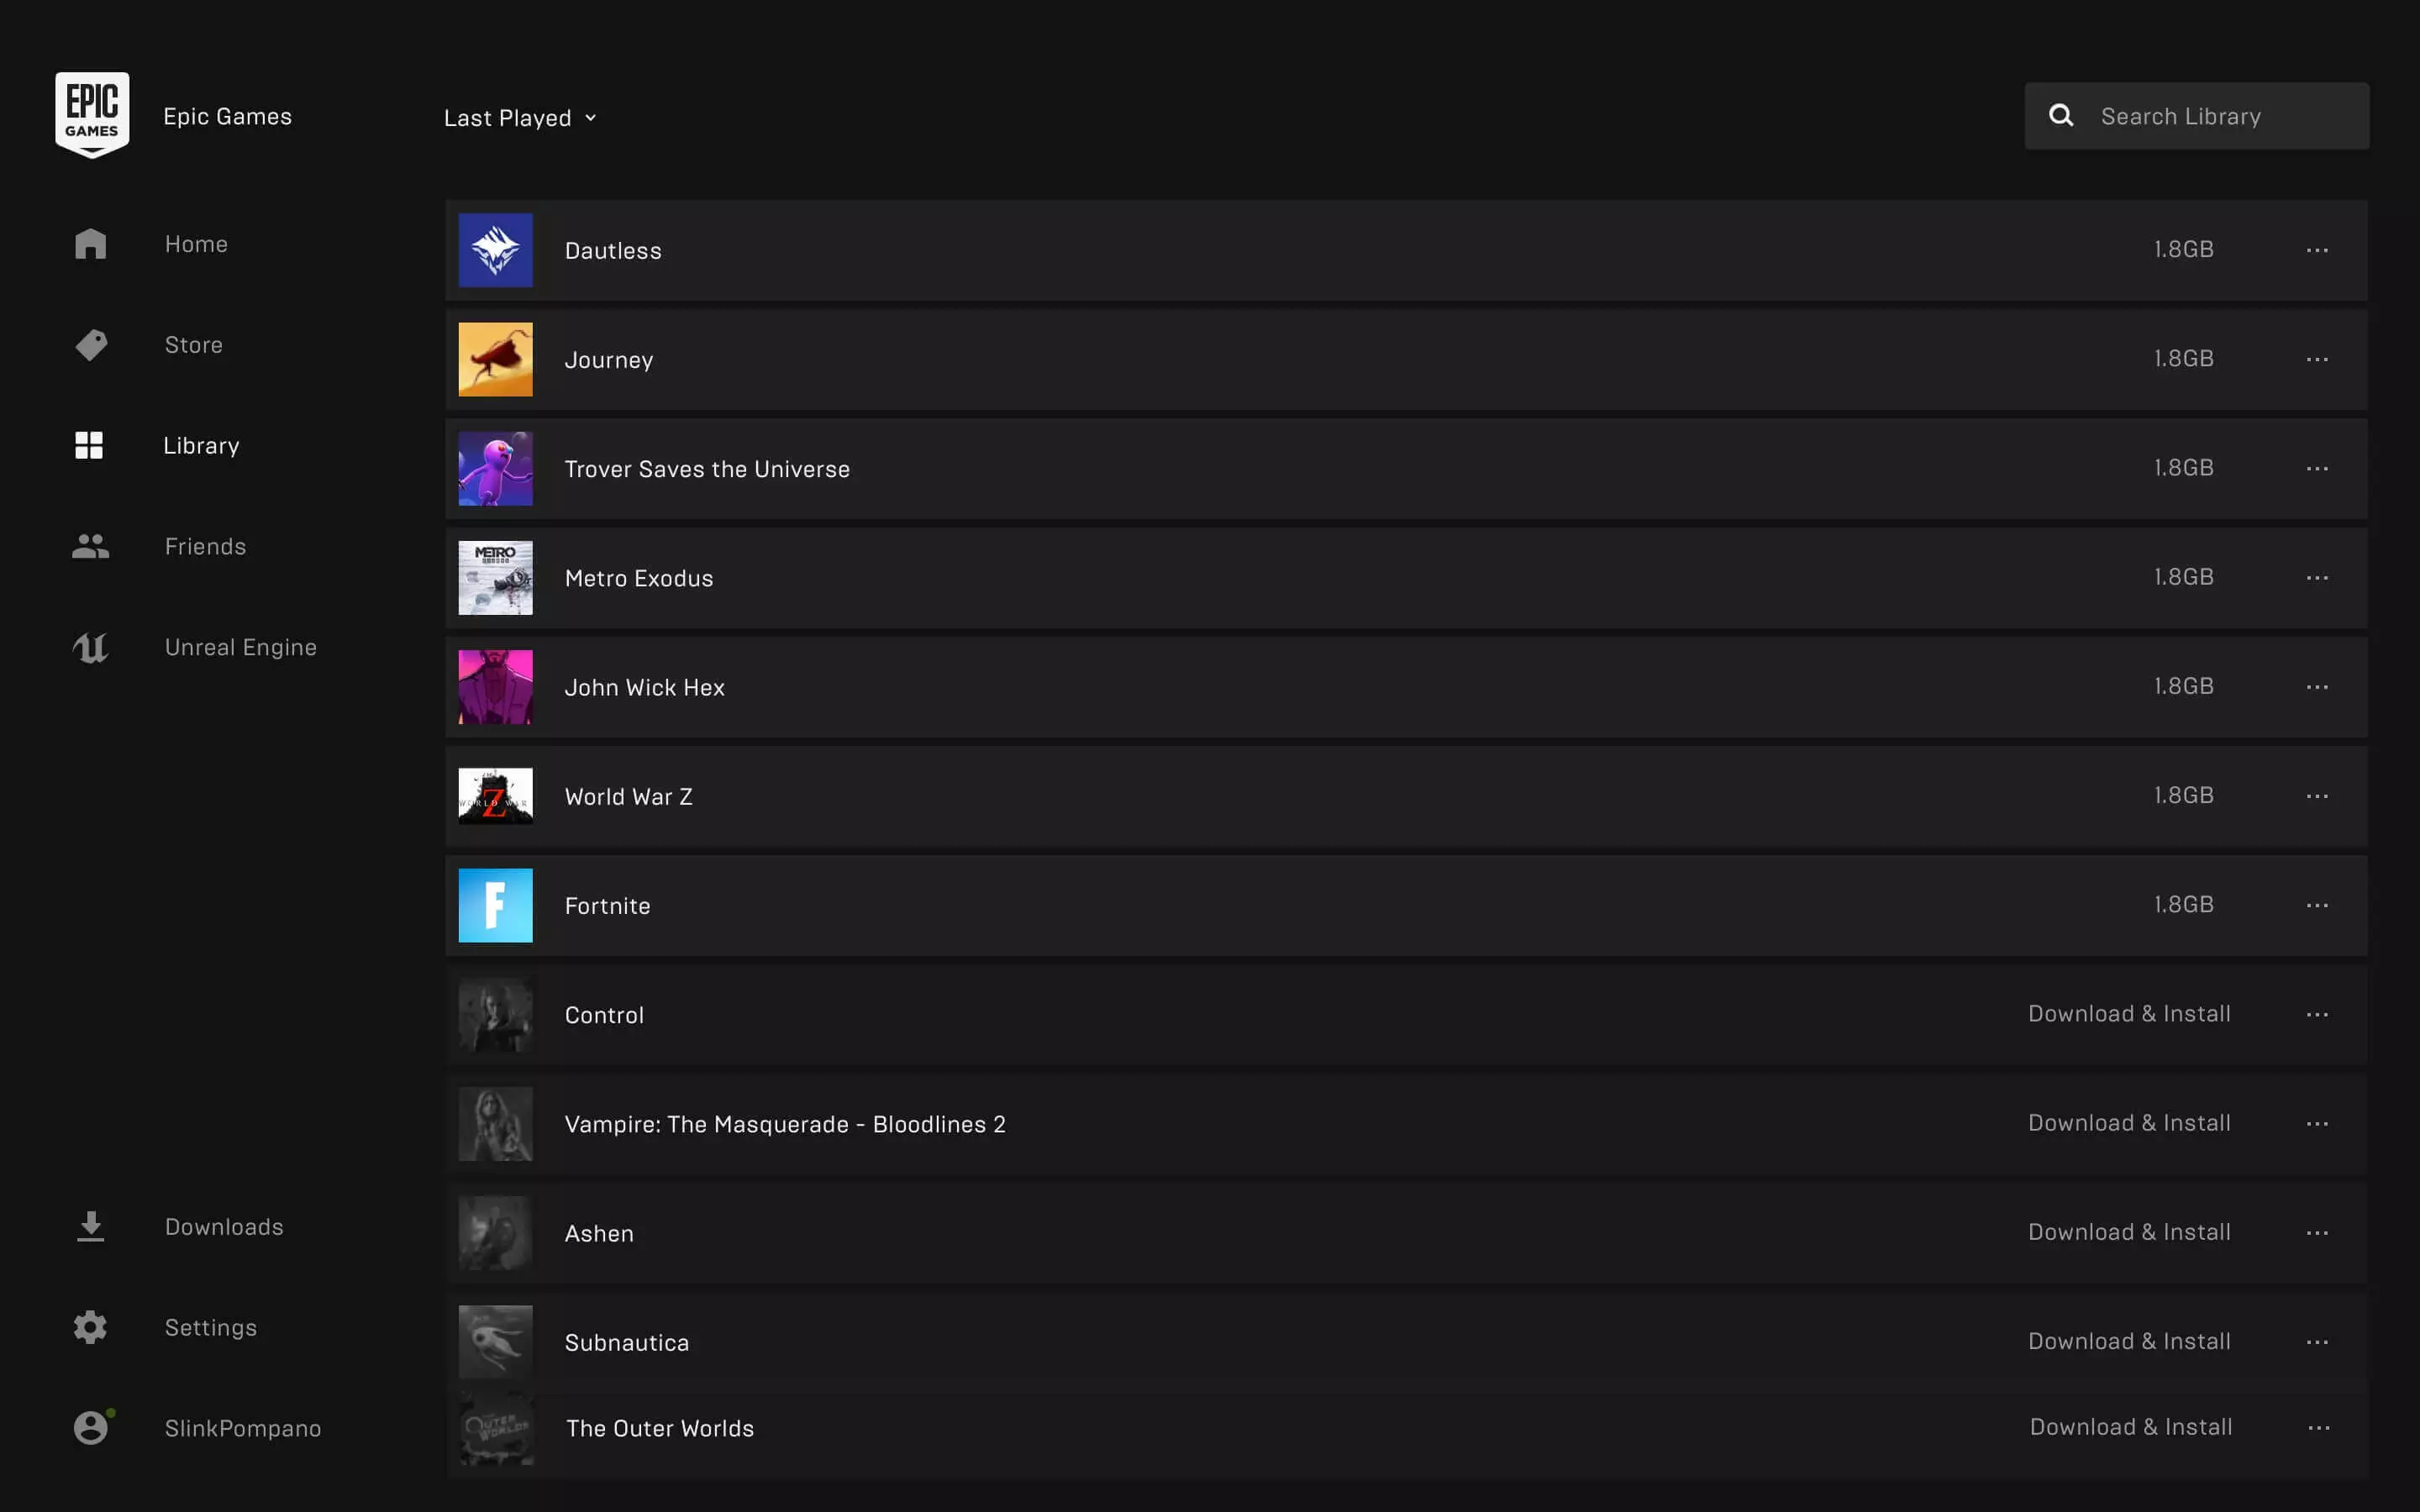Expand the Last Played dropdown
The width and height of the screenshot is (2420, 1512).
(519, 115)
